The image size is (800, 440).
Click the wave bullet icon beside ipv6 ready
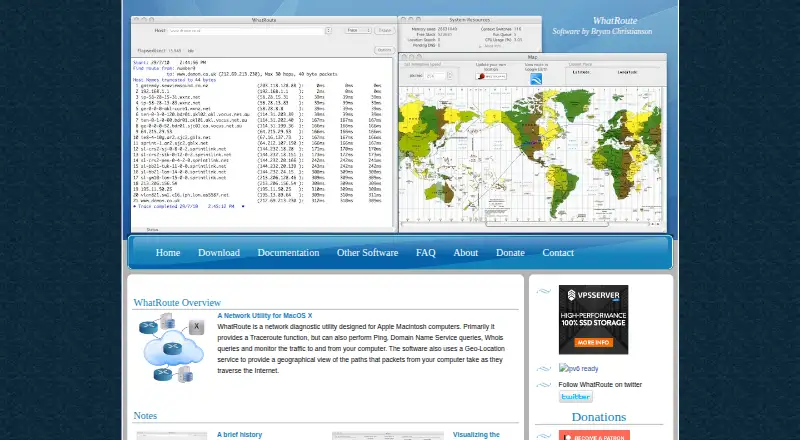coord(543,369)
